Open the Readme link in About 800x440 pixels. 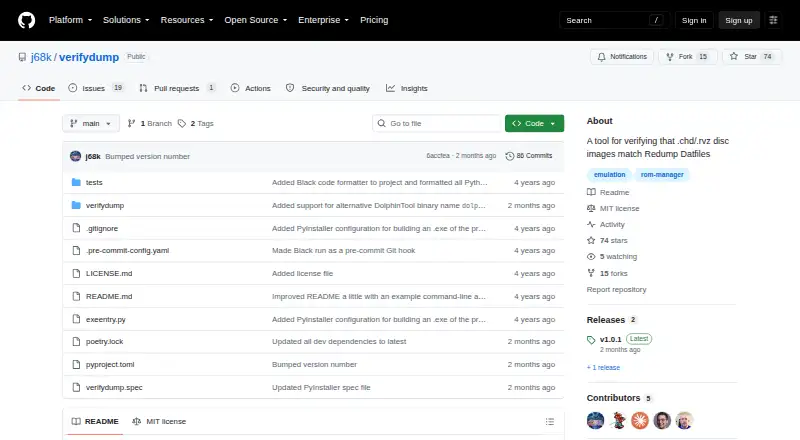[609, 192]
